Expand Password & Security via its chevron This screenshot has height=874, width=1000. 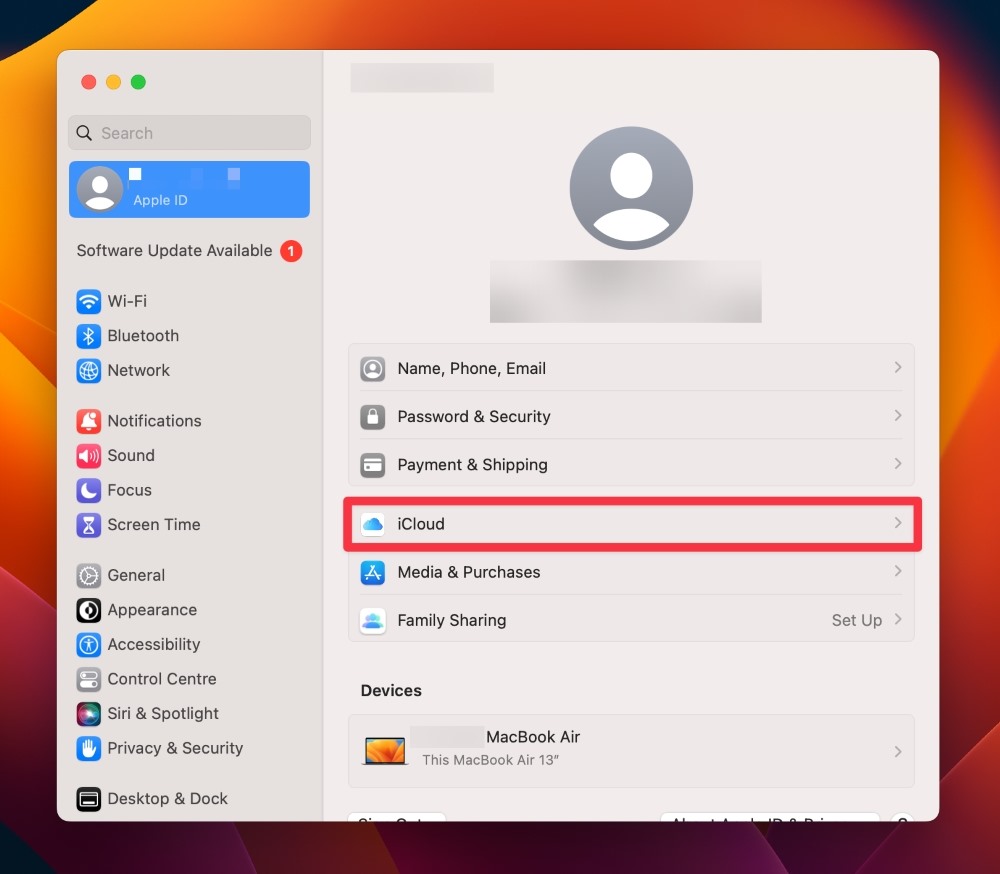[898, 415]
